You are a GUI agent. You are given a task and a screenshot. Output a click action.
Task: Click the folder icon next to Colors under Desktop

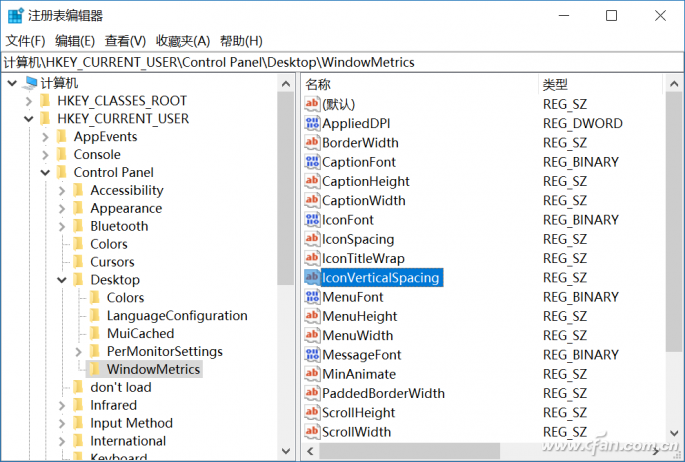[95, 298]
